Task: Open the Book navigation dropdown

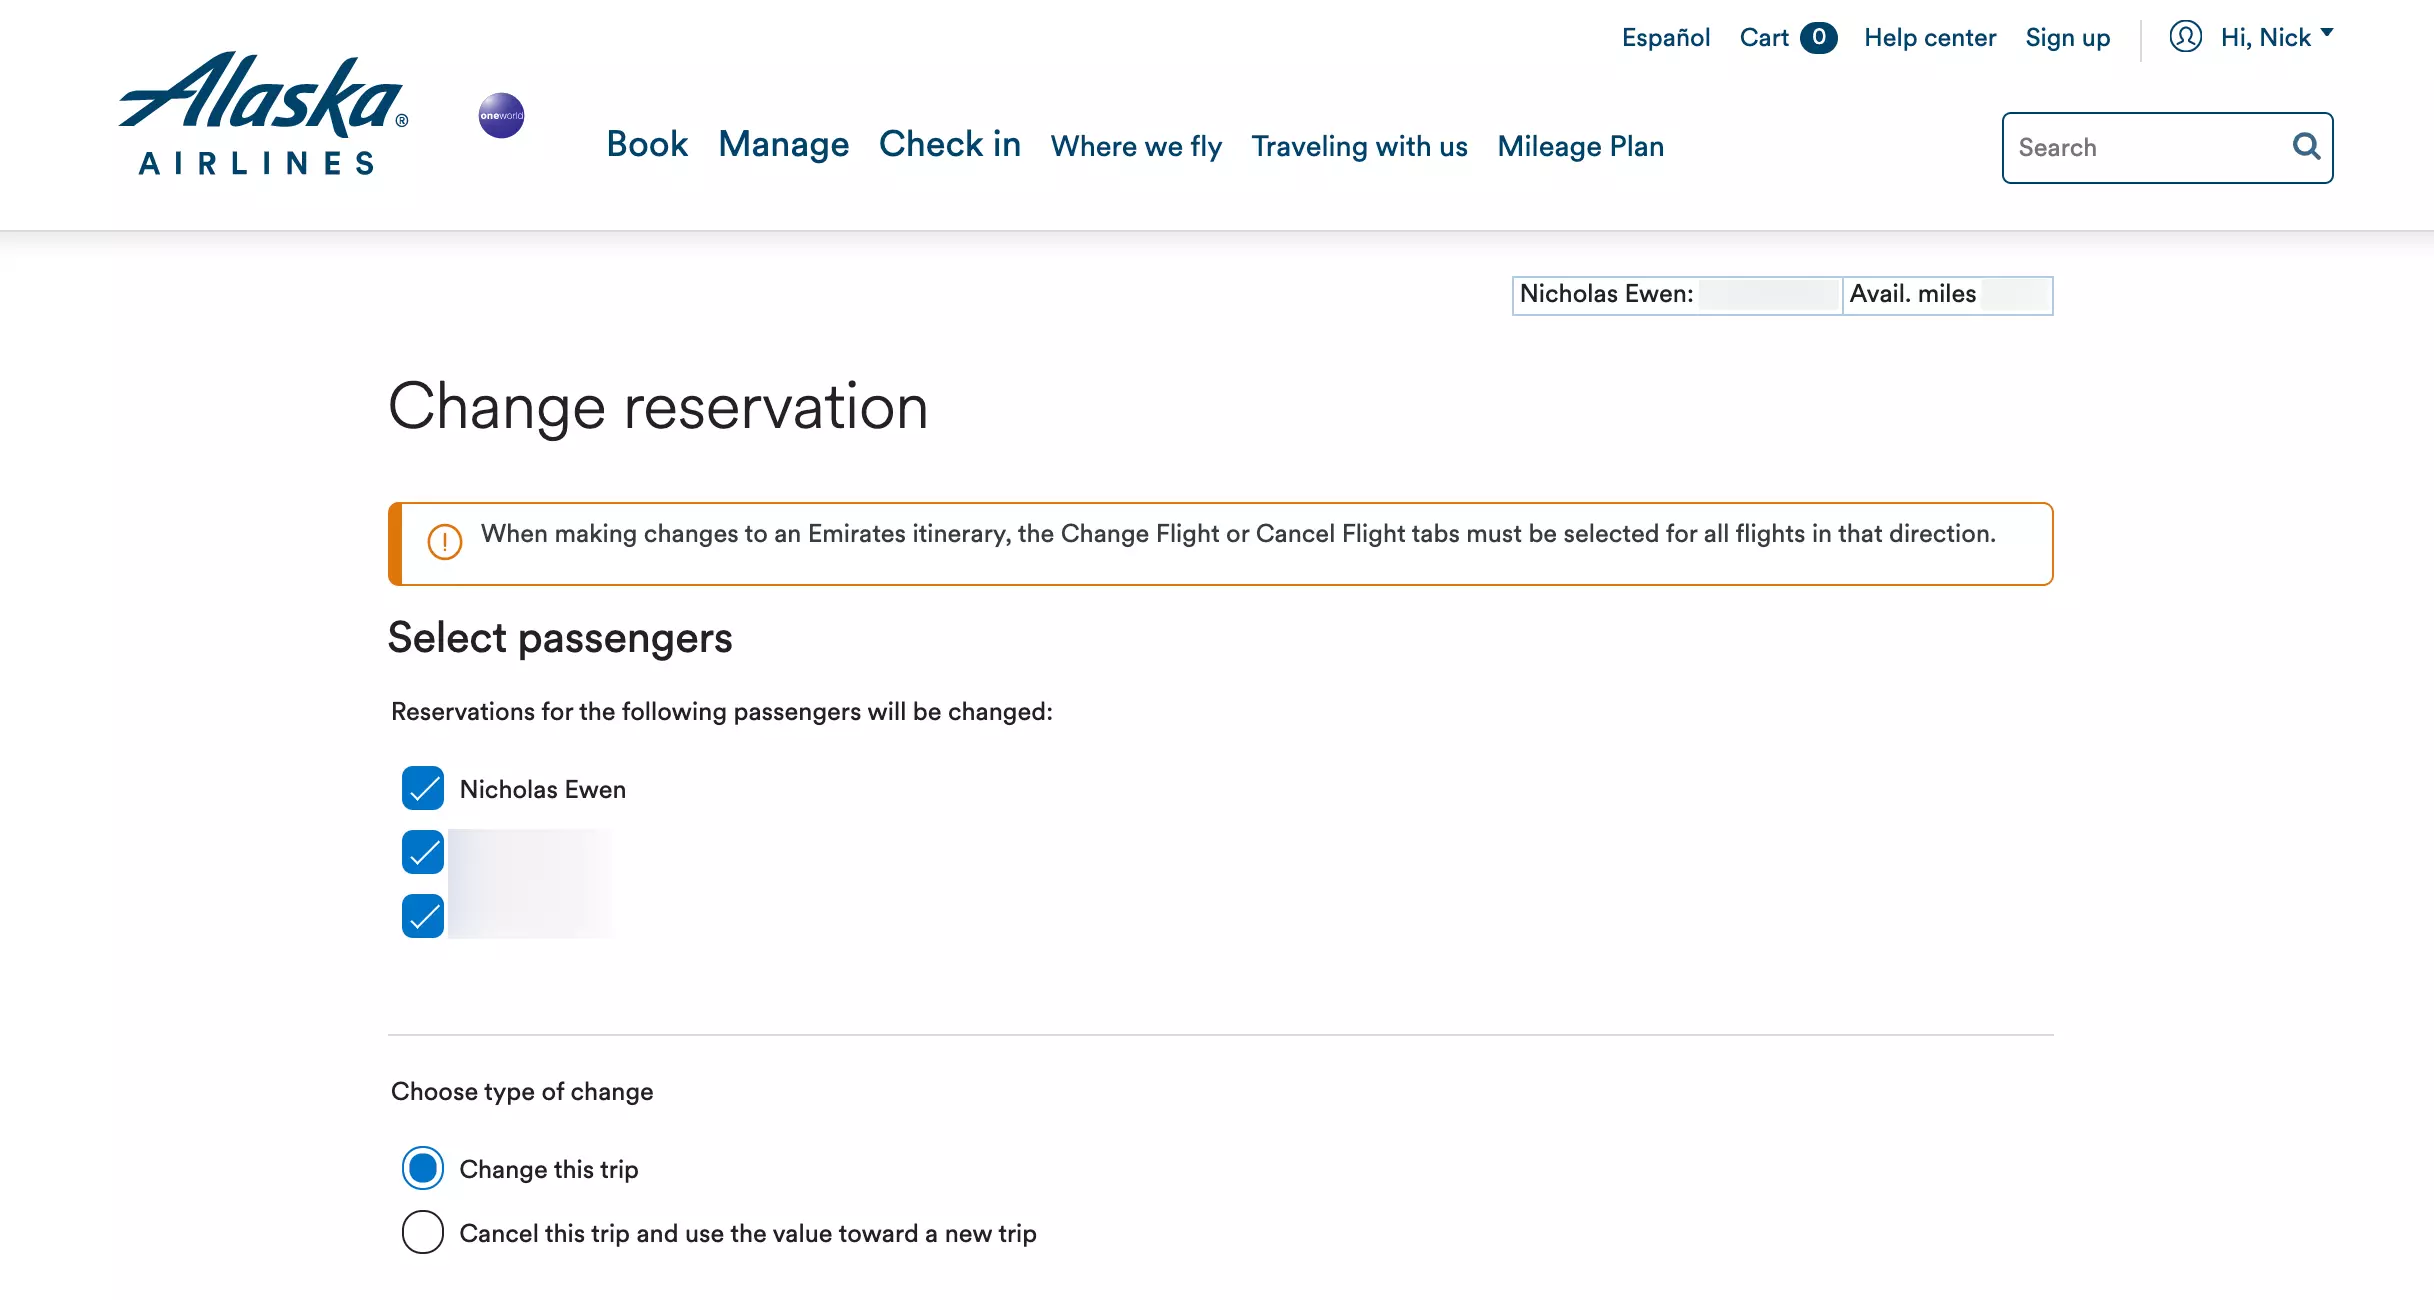Action: click(x=646, y=145)
